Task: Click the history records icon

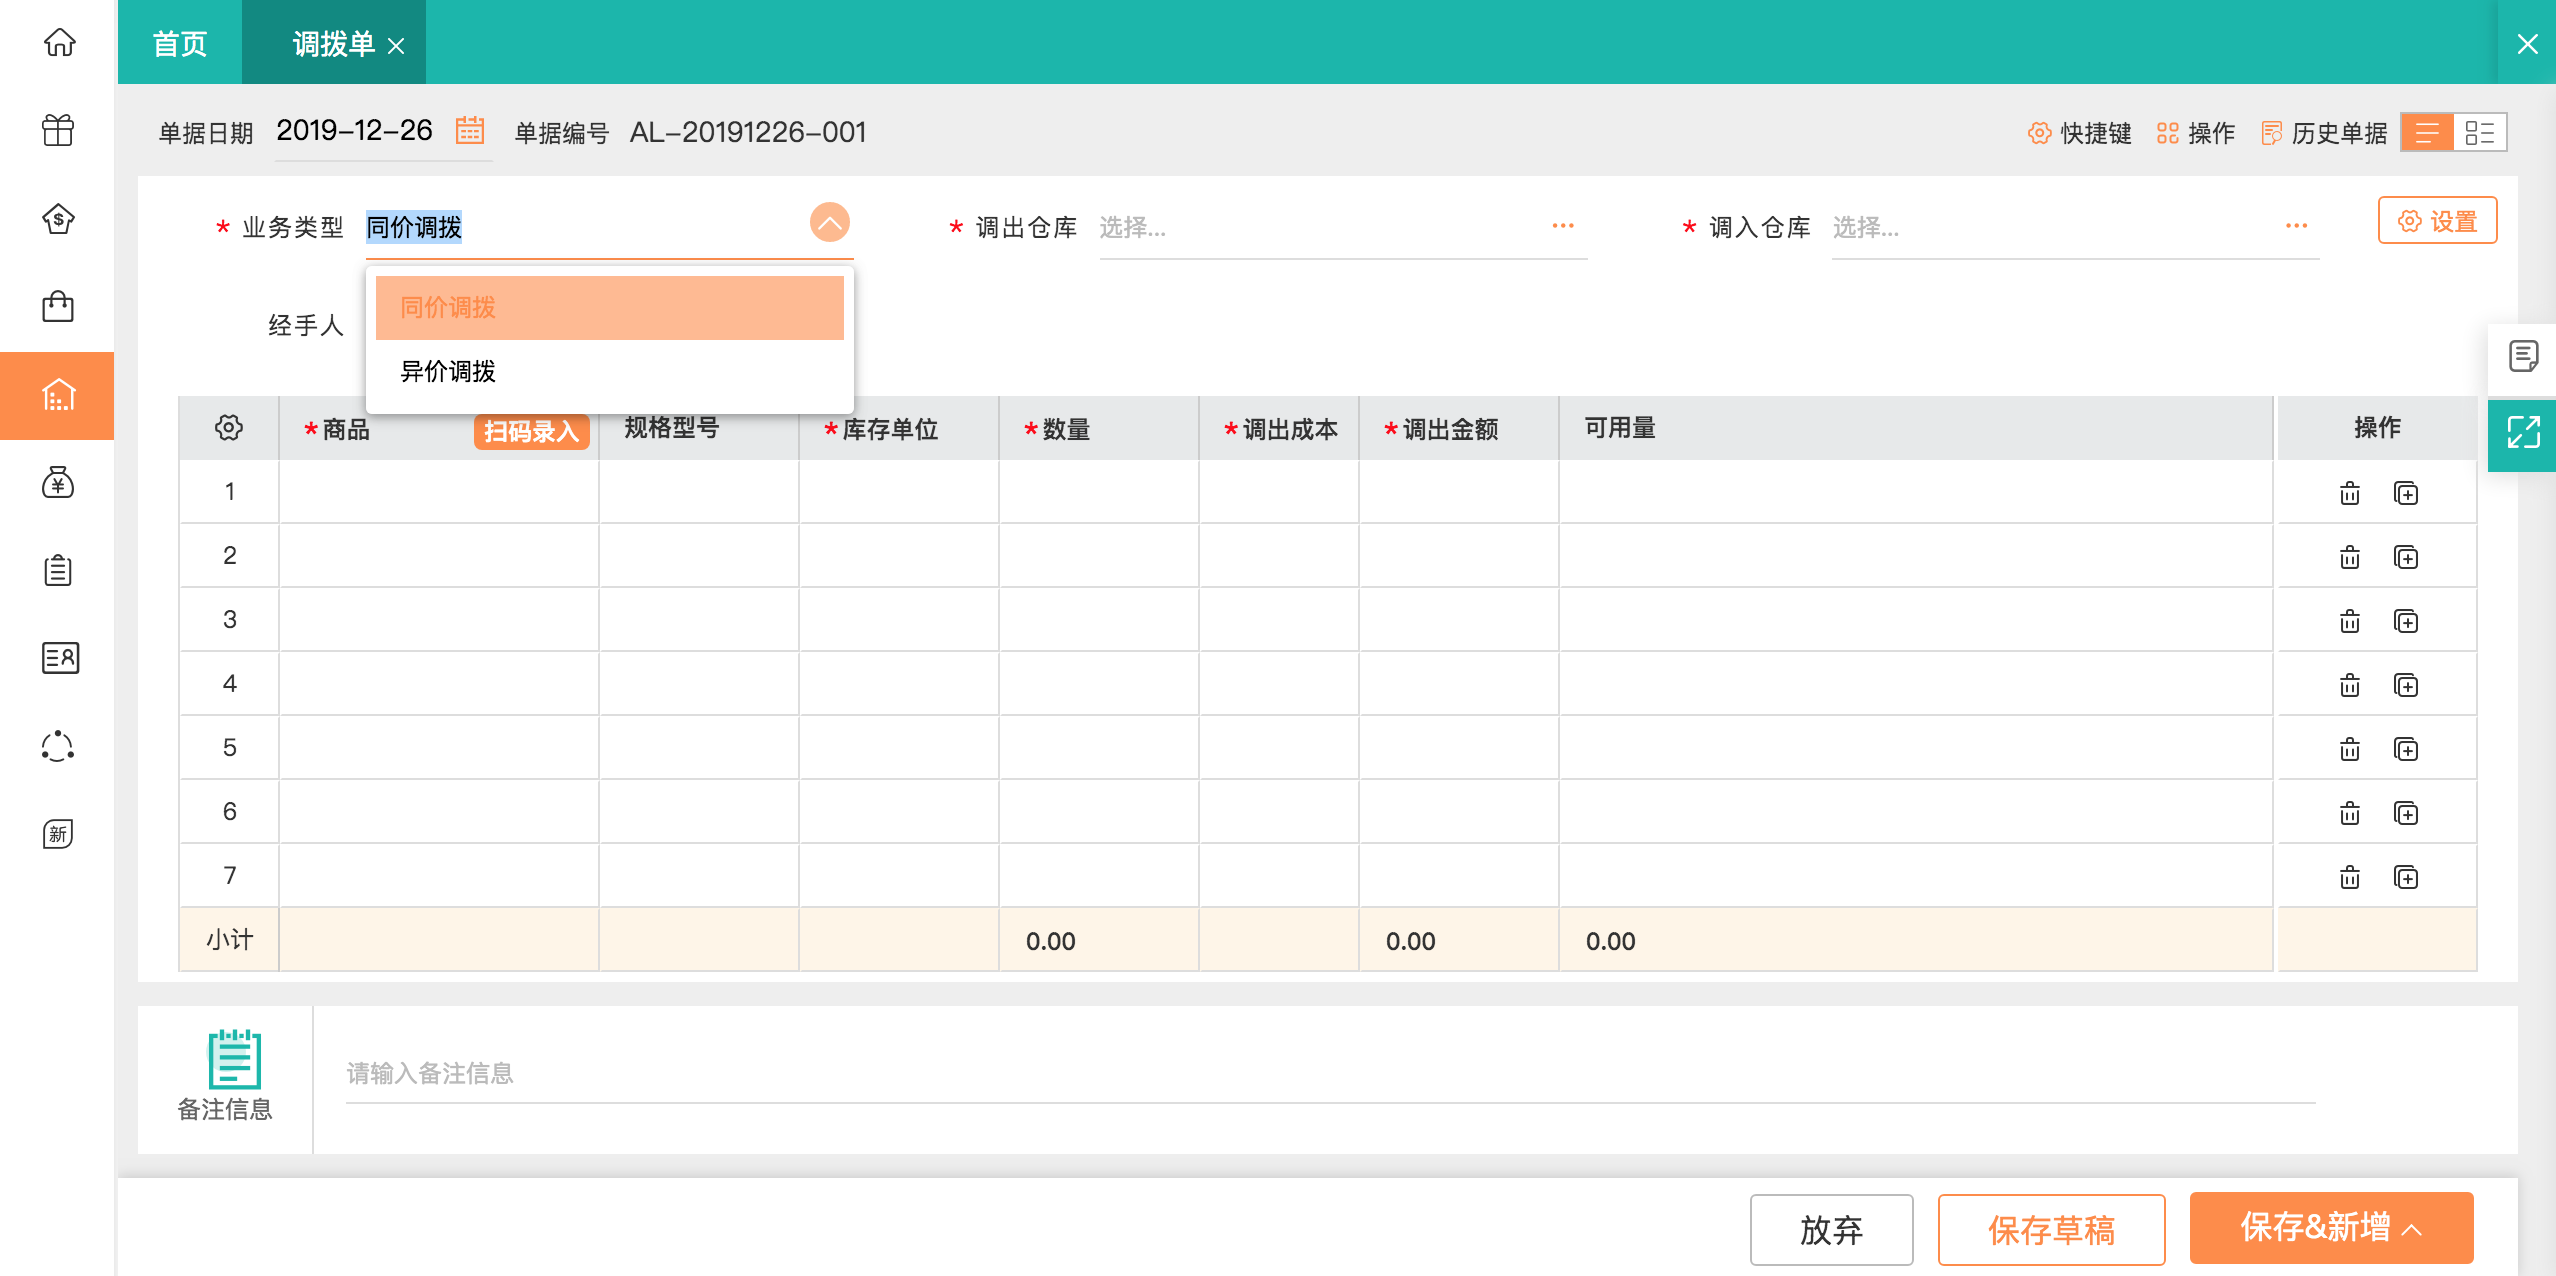Action: 2271,132
